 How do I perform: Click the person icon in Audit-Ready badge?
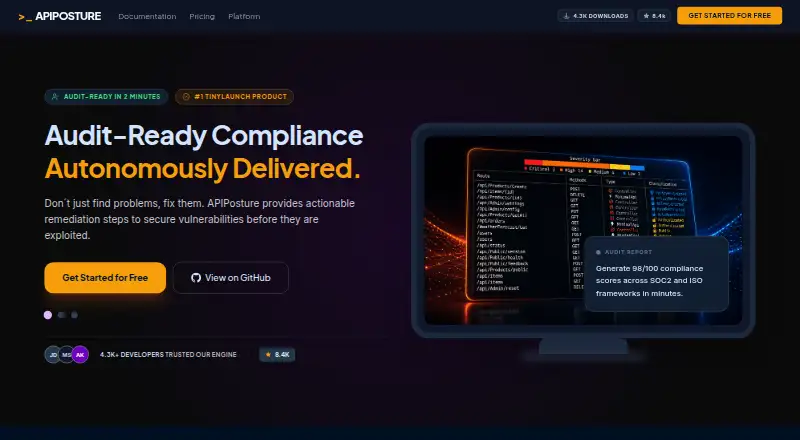[55, 96]
